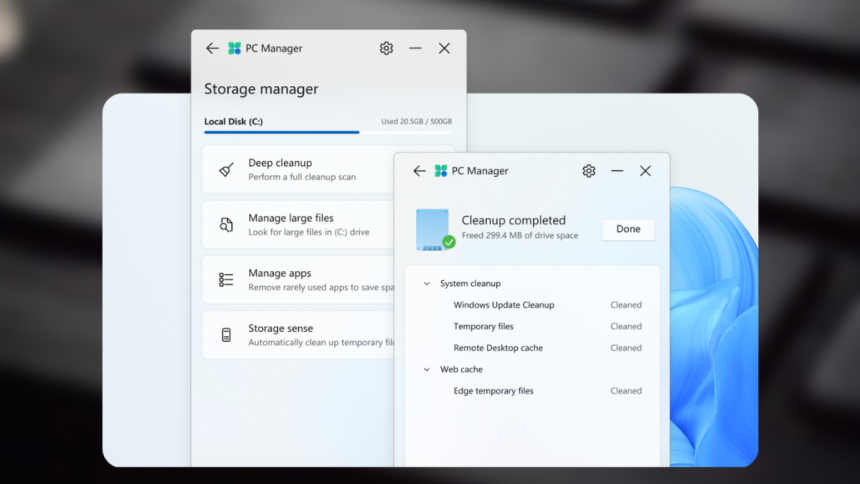Click the Manage apps list icon

[226, 280]
